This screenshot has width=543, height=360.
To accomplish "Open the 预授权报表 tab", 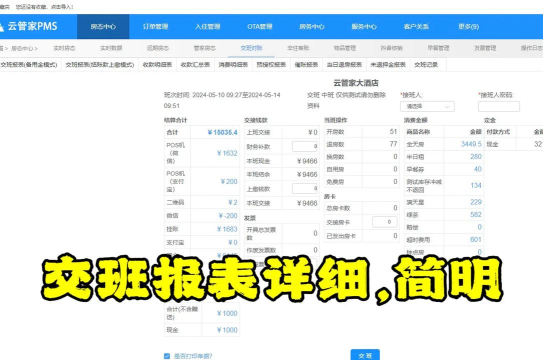I will [271, 65].
